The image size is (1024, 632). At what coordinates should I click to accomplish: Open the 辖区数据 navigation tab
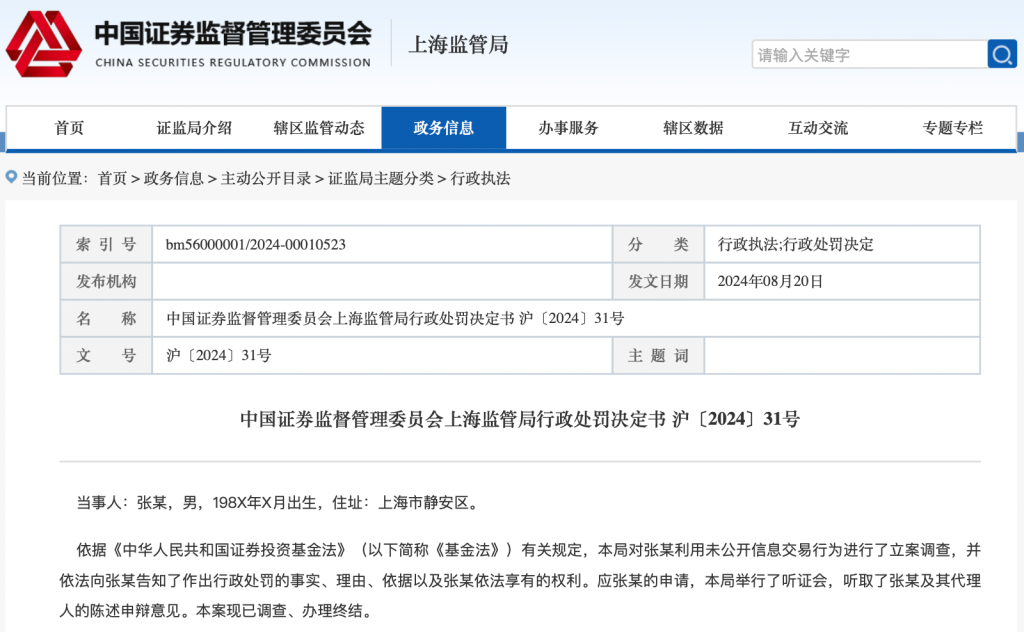point(693,128)
